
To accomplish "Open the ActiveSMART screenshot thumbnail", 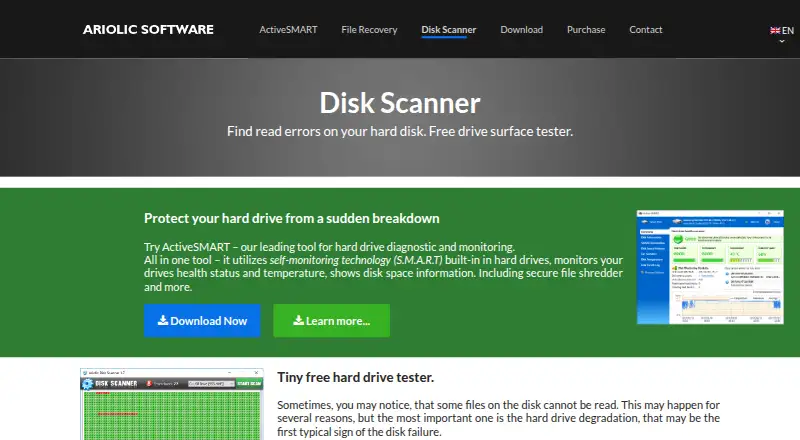I will (x=710, y=267).
